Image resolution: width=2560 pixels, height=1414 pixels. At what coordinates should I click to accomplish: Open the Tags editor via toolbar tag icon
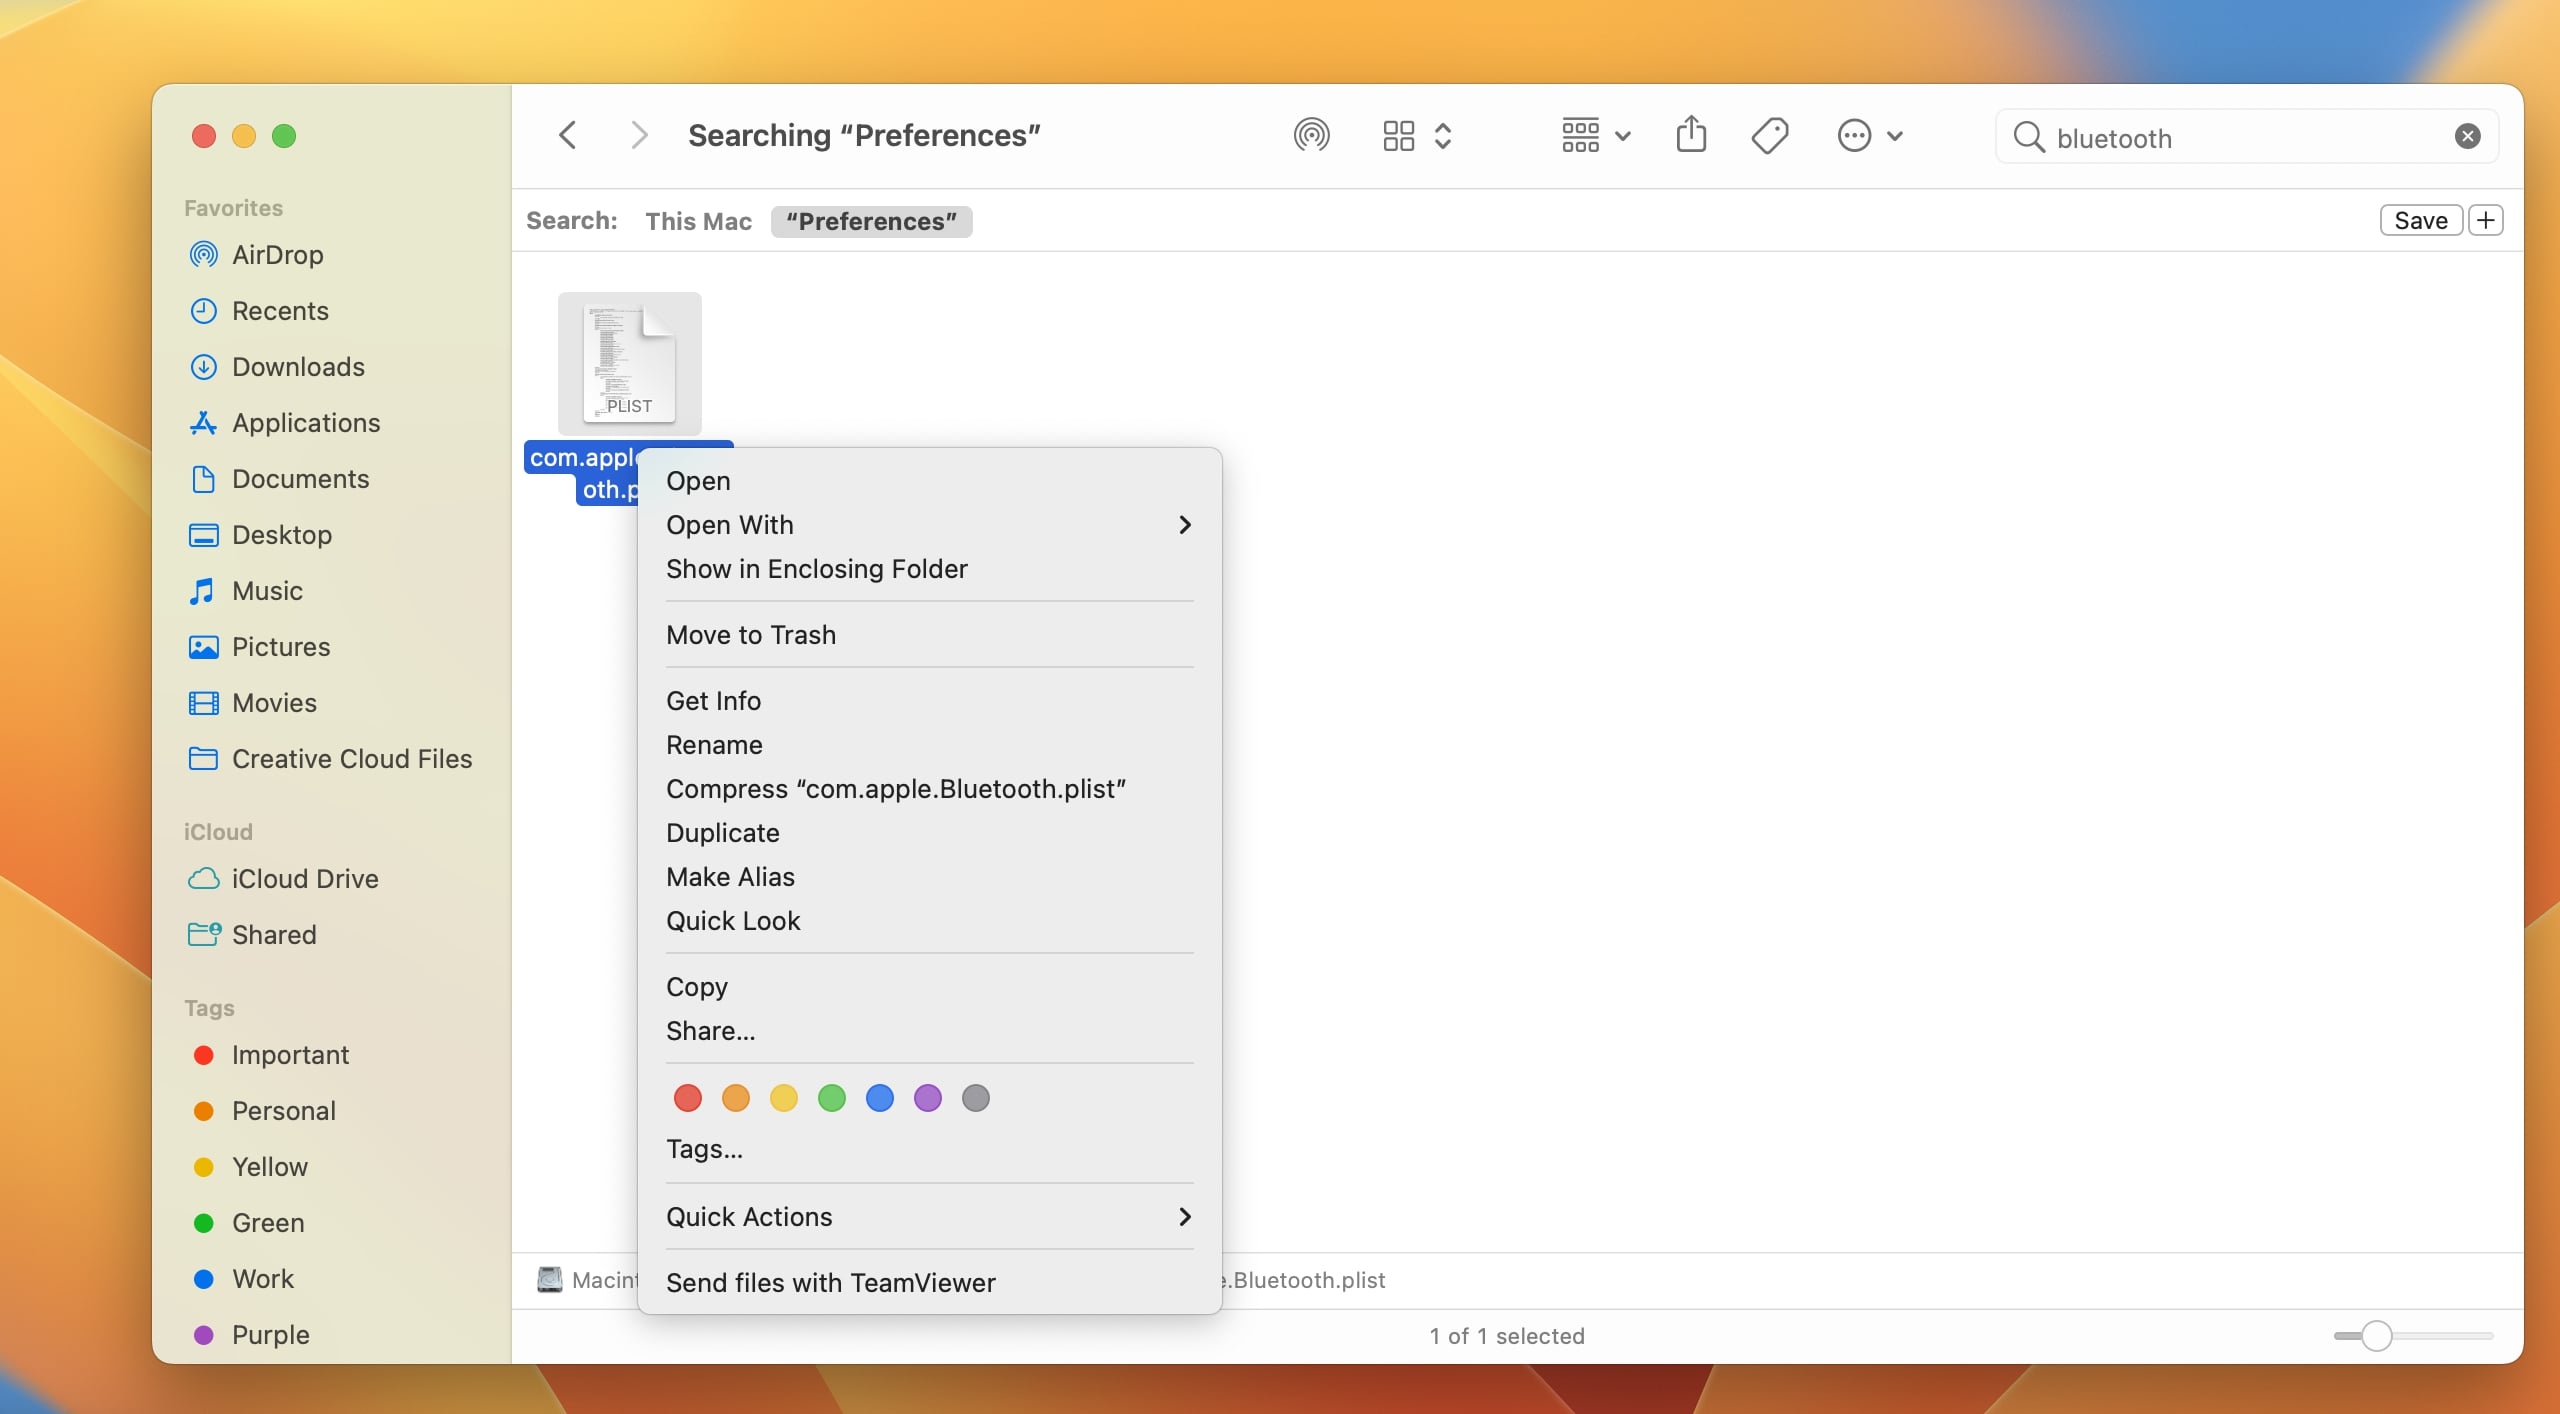[1768, 135]
